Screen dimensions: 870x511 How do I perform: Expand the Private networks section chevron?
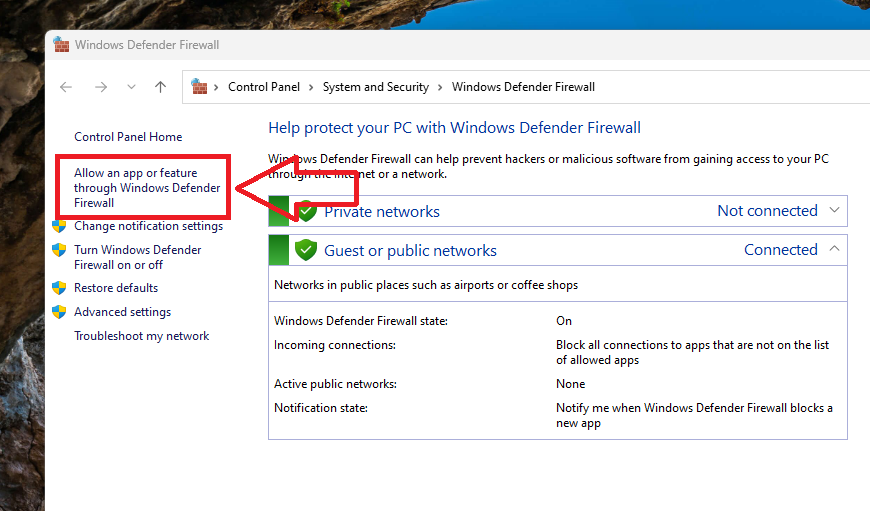(x=834, y=210)
